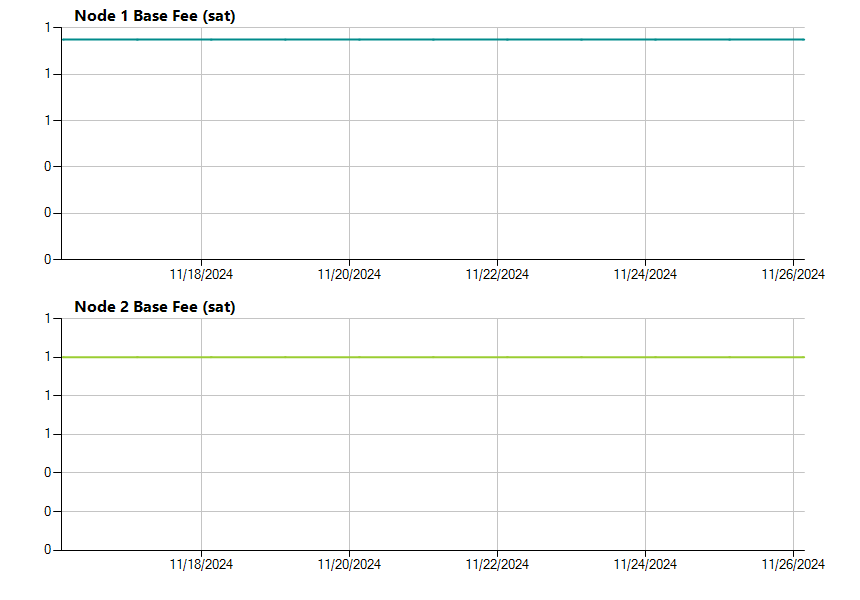This screenshot has width=860, height=600.
Task: Click the bottom 0 y-axis label of Node 1 chart
Action: [x=46, y=259]
